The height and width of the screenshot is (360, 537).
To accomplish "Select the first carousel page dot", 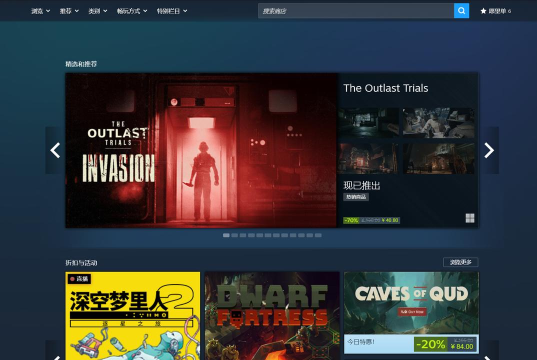I will coord(226,235).
